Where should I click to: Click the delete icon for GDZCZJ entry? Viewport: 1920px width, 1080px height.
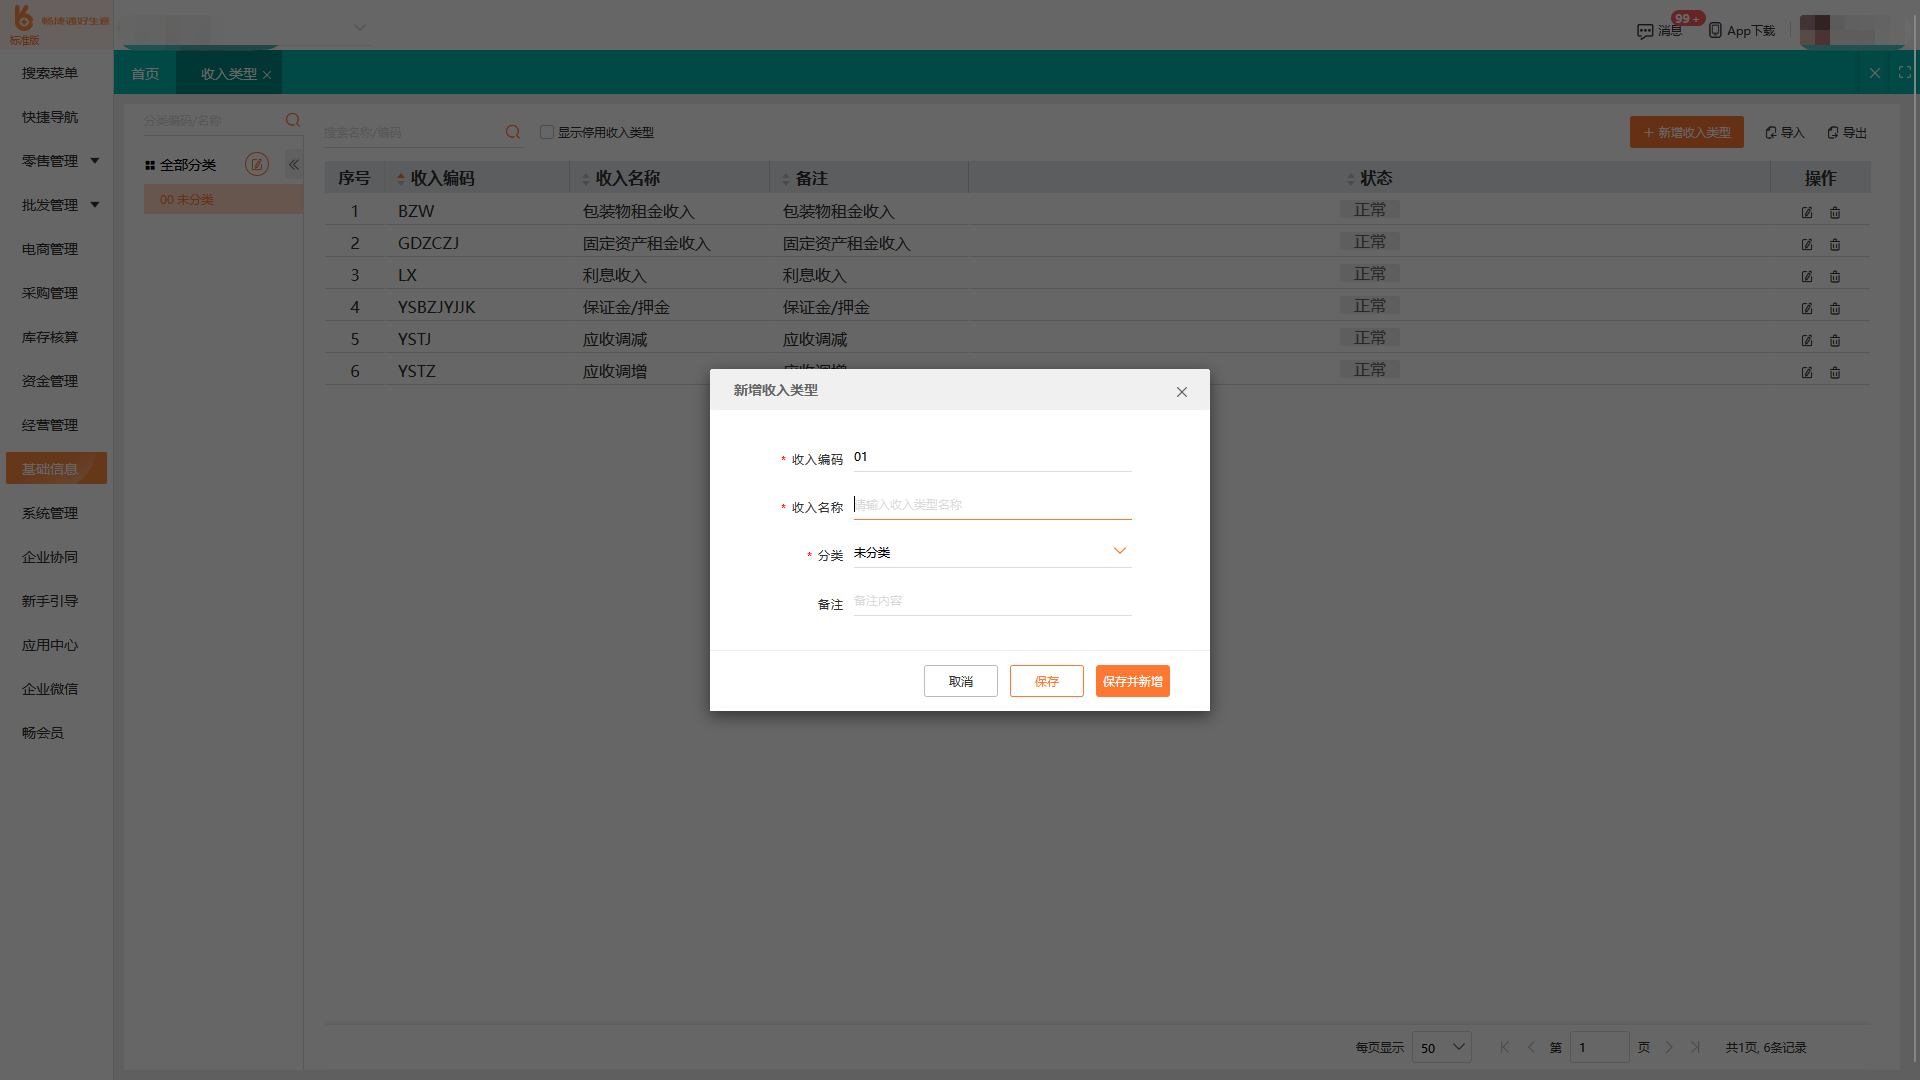(x=1834, y=244)
